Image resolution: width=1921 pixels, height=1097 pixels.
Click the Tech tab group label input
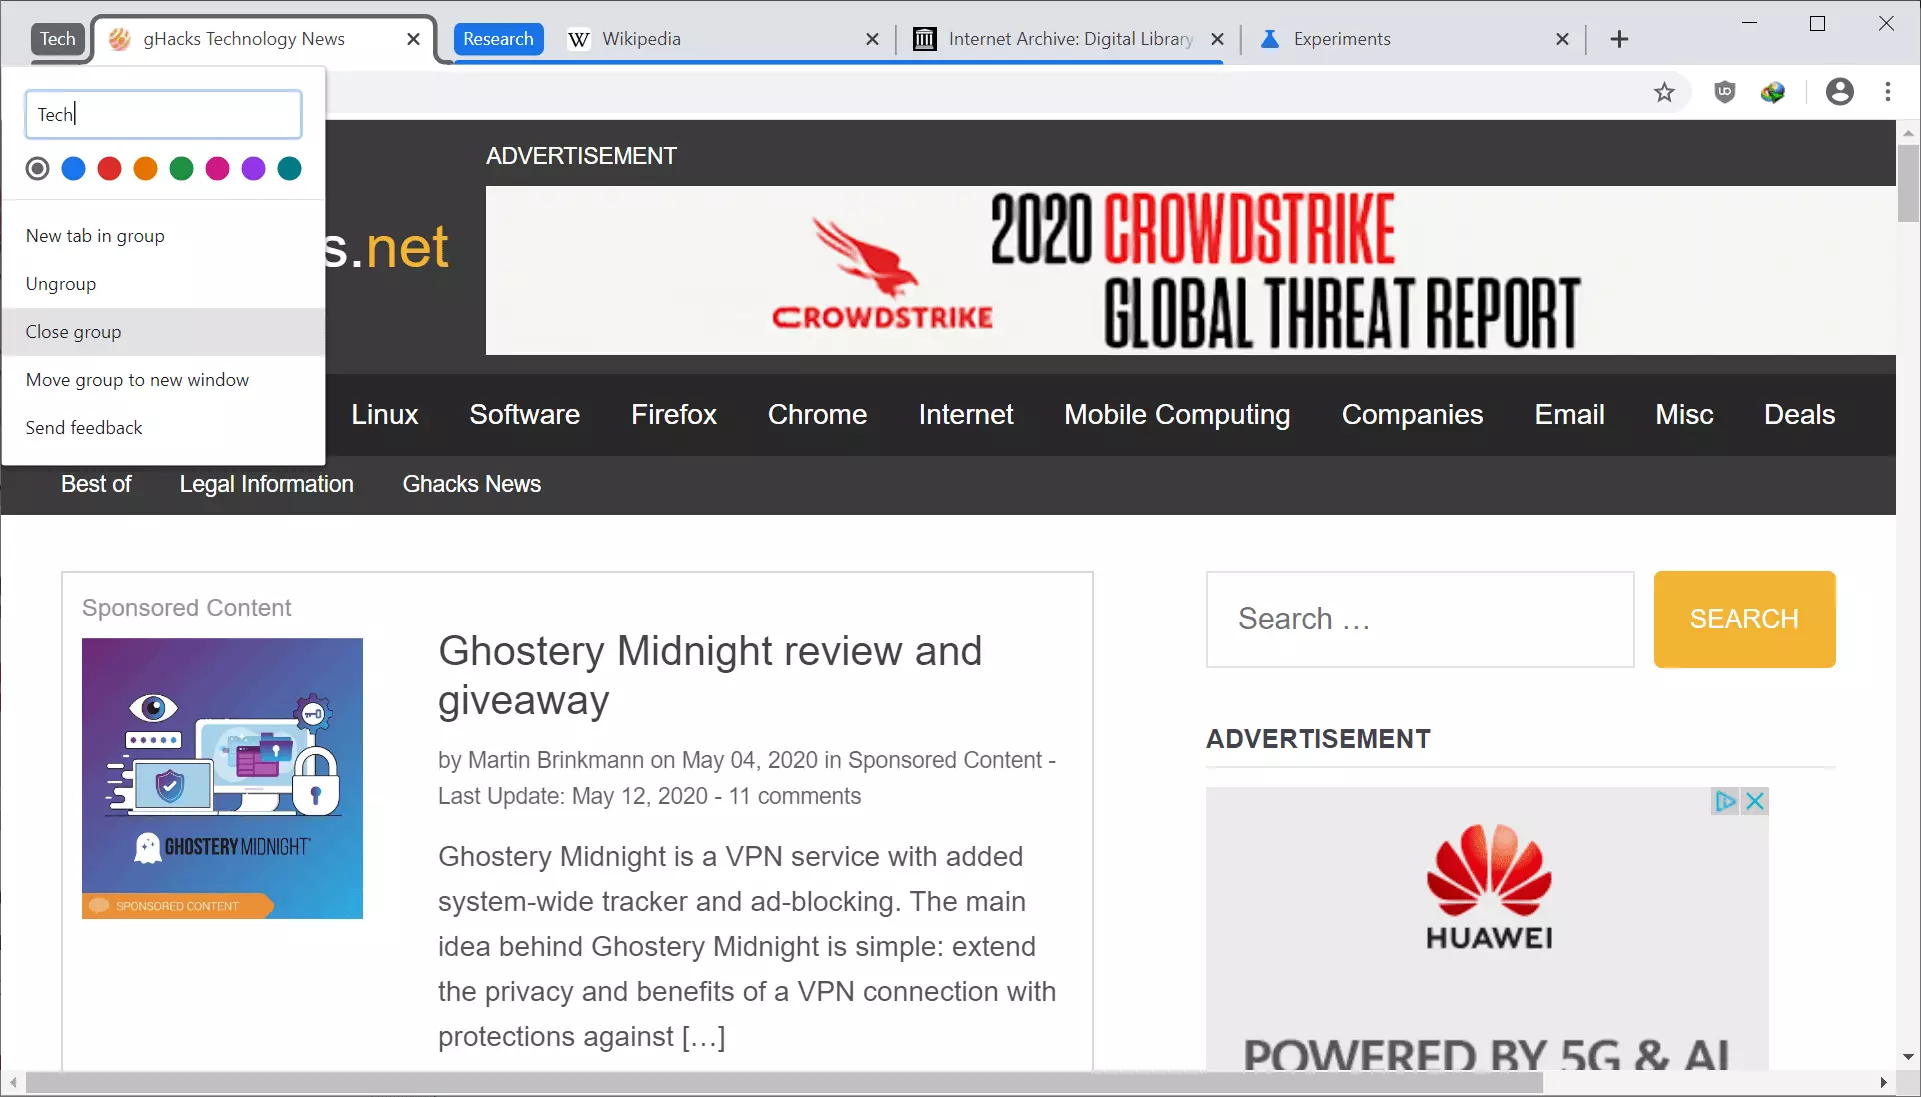tap(164, 114)
